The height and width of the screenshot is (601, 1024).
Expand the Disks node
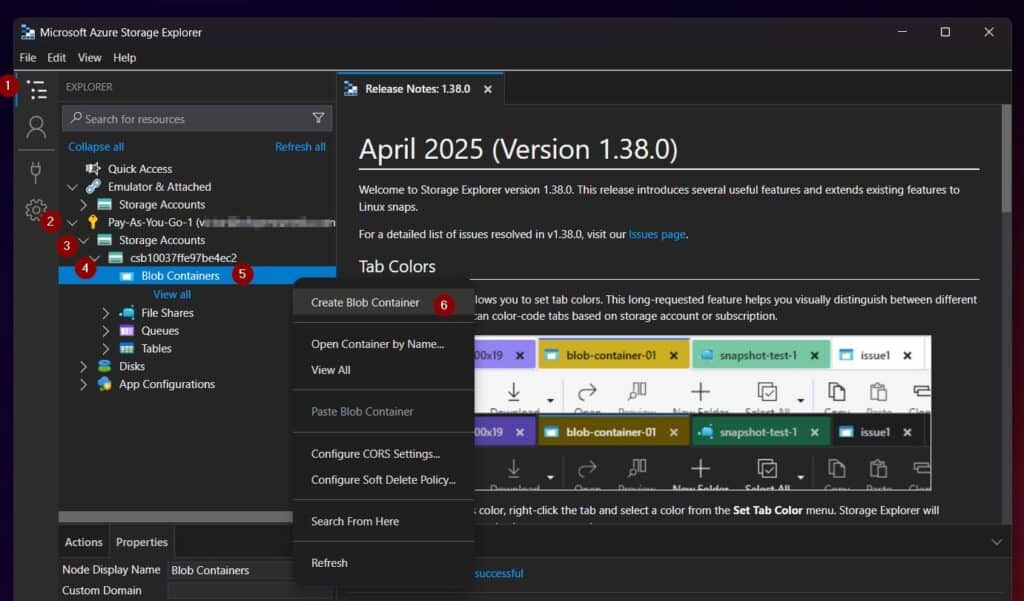[83, 366]
